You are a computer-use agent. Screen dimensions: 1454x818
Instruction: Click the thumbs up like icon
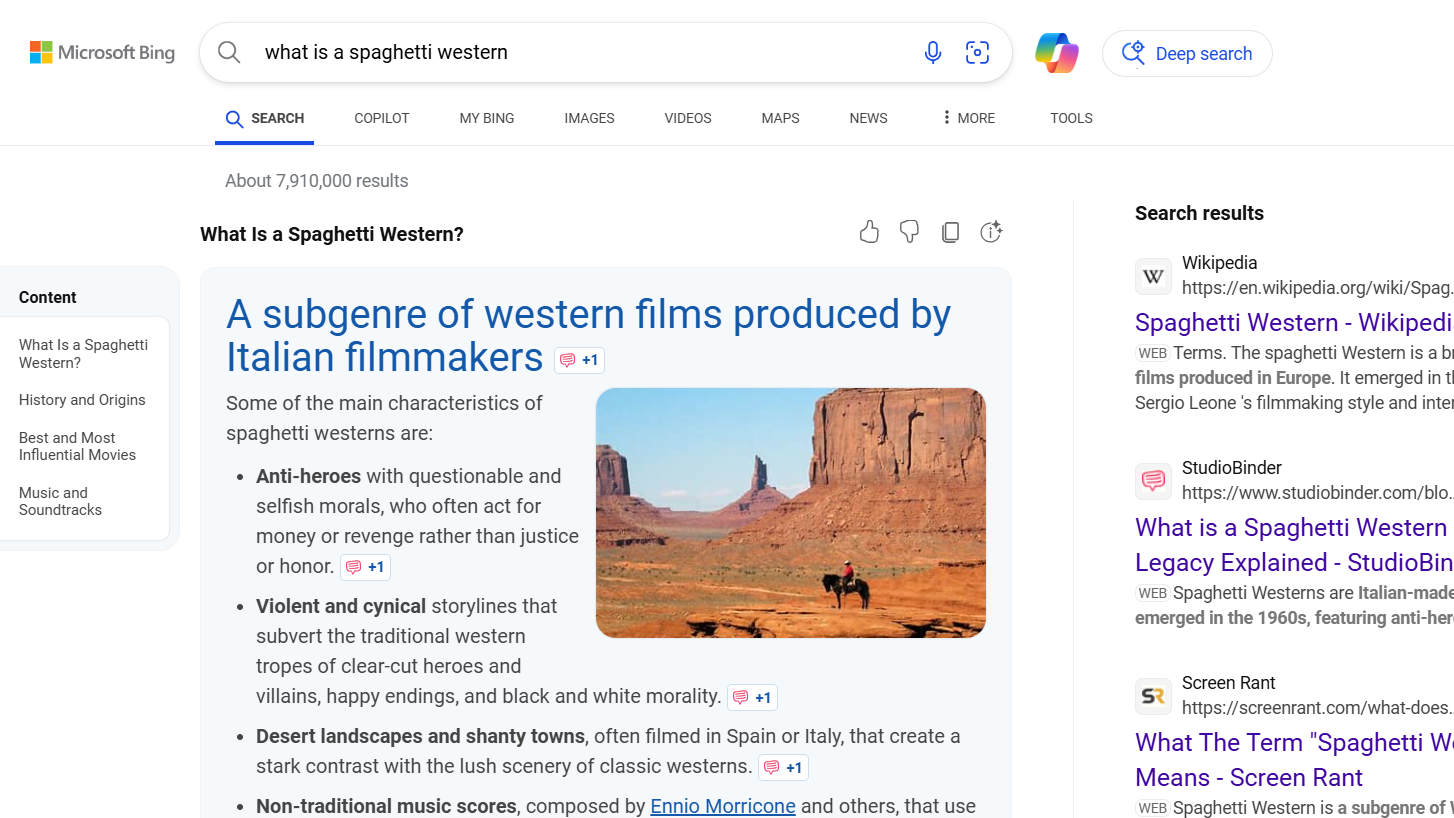[x=869, y=232]
